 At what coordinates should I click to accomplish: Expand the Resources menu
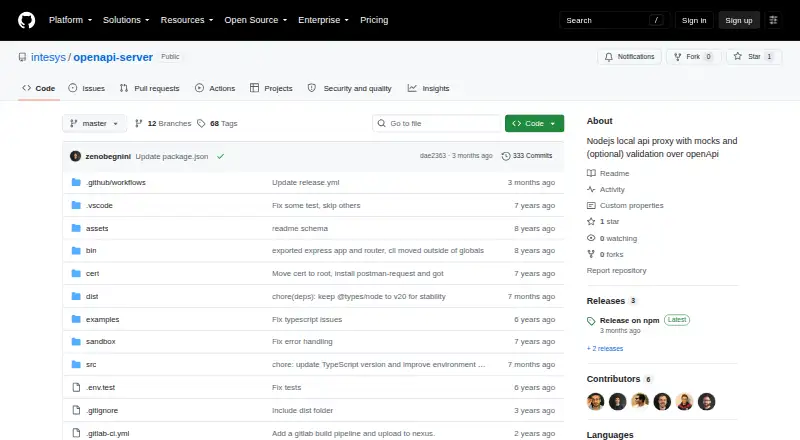(x=187, y=20)
